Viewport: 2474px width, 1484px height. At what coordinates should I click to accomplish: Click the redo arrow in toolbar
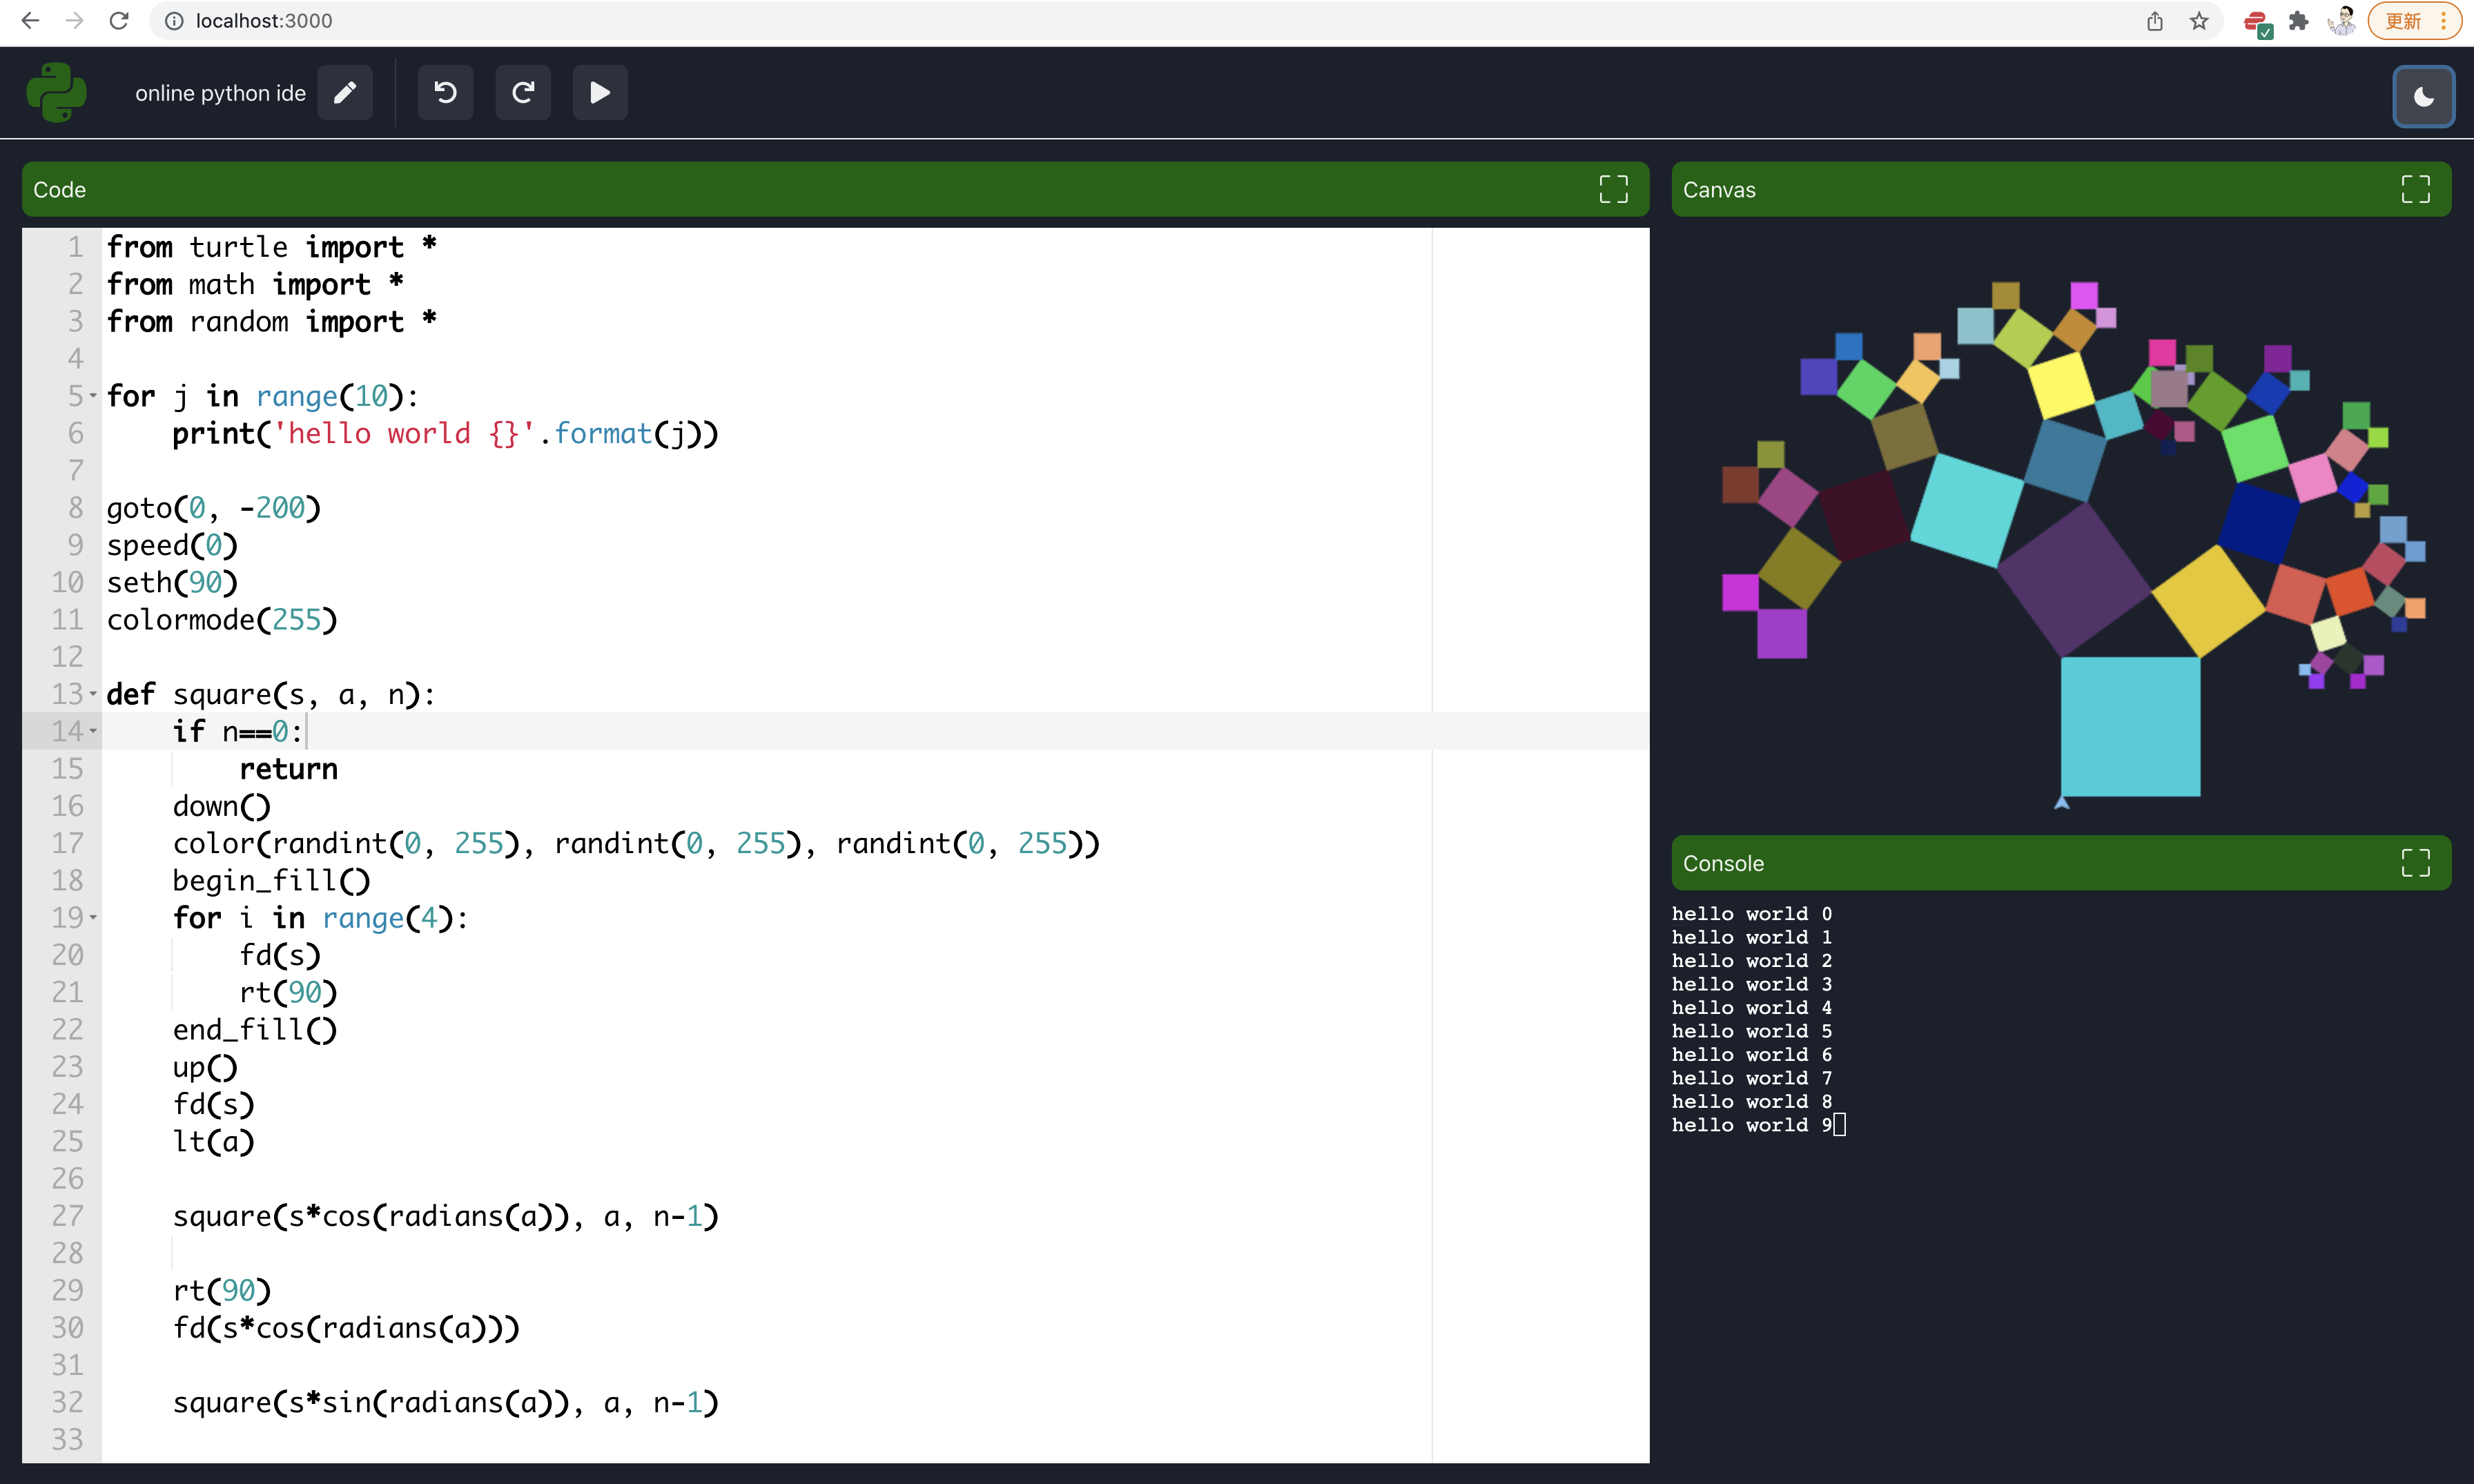[x=523, y=93]
